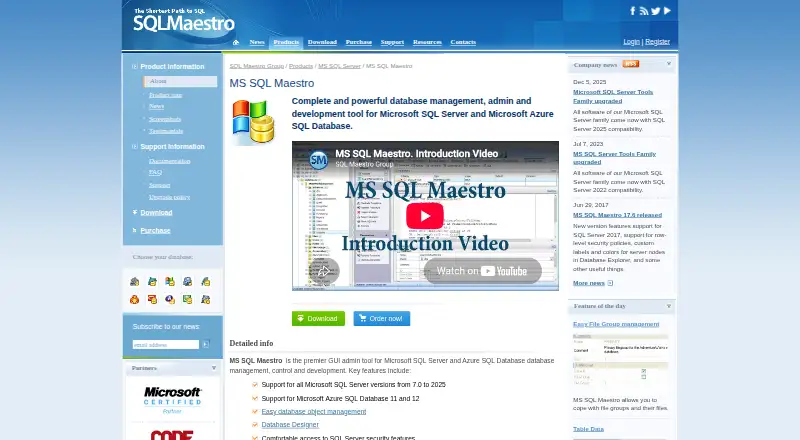Open the Purchase menu item in top navigation
The width and height of the screenshot is (800, 440).
359,42
